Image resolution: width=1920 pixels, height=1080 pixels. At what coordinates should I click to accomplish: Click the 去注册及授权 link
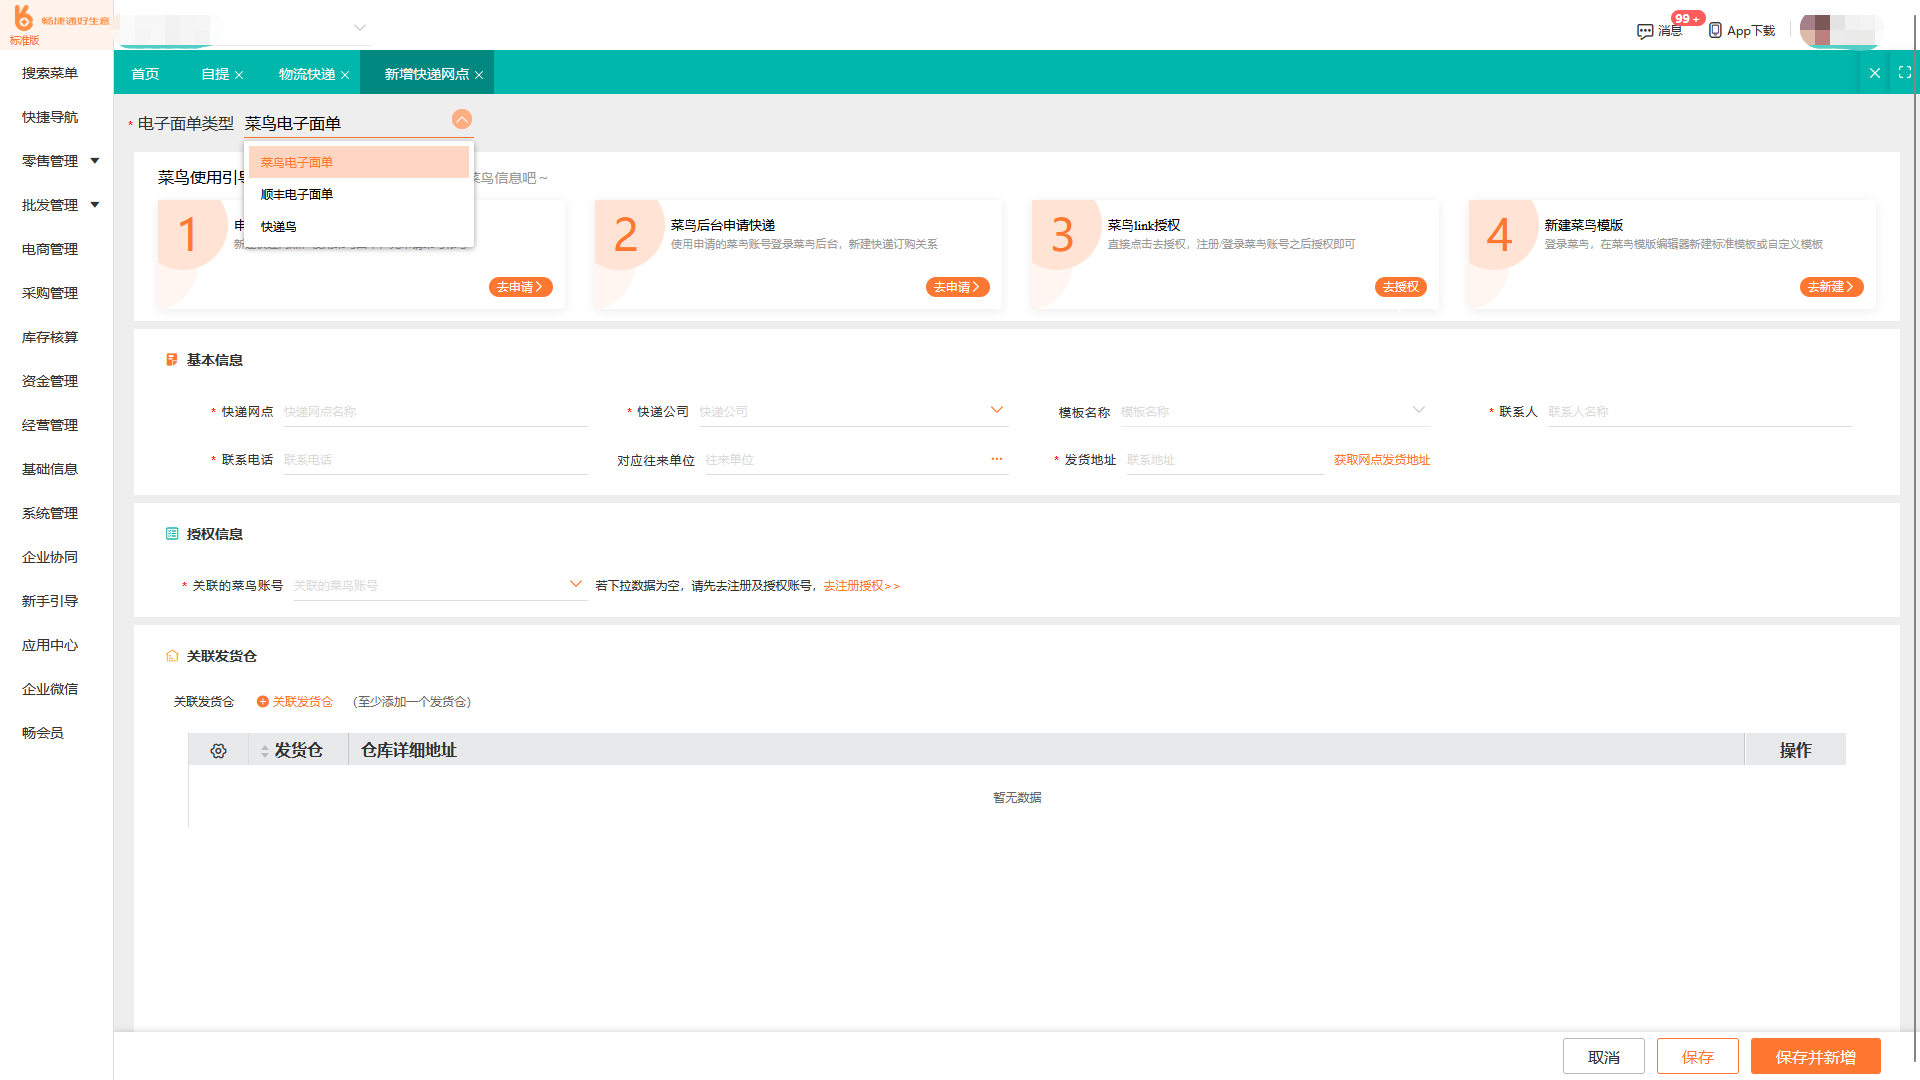coord(858,585)
